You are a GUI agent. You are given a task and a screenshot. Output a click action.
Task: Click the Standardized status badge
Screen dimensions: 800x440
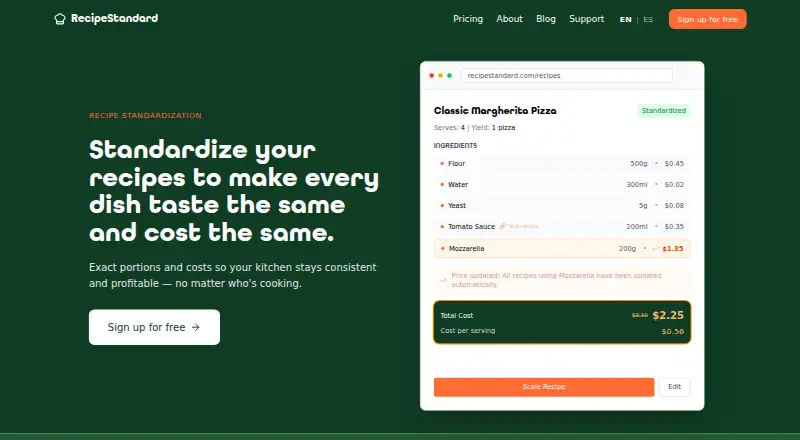point(664,111)
